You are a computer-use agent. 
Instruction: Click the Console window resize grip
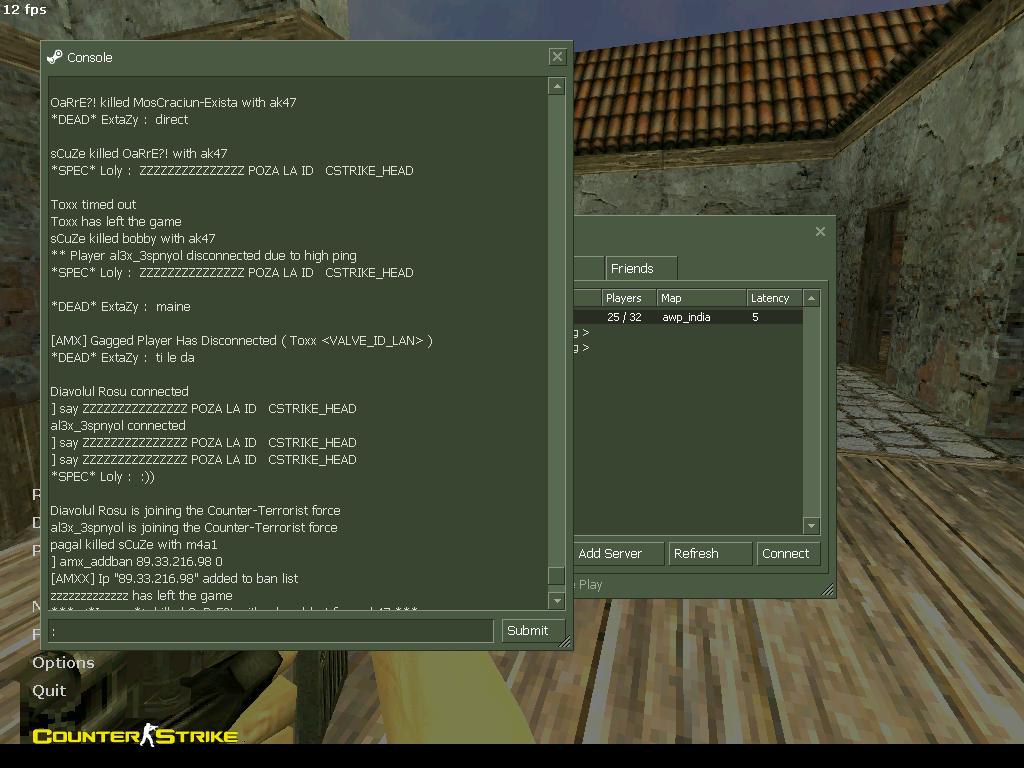564,643
